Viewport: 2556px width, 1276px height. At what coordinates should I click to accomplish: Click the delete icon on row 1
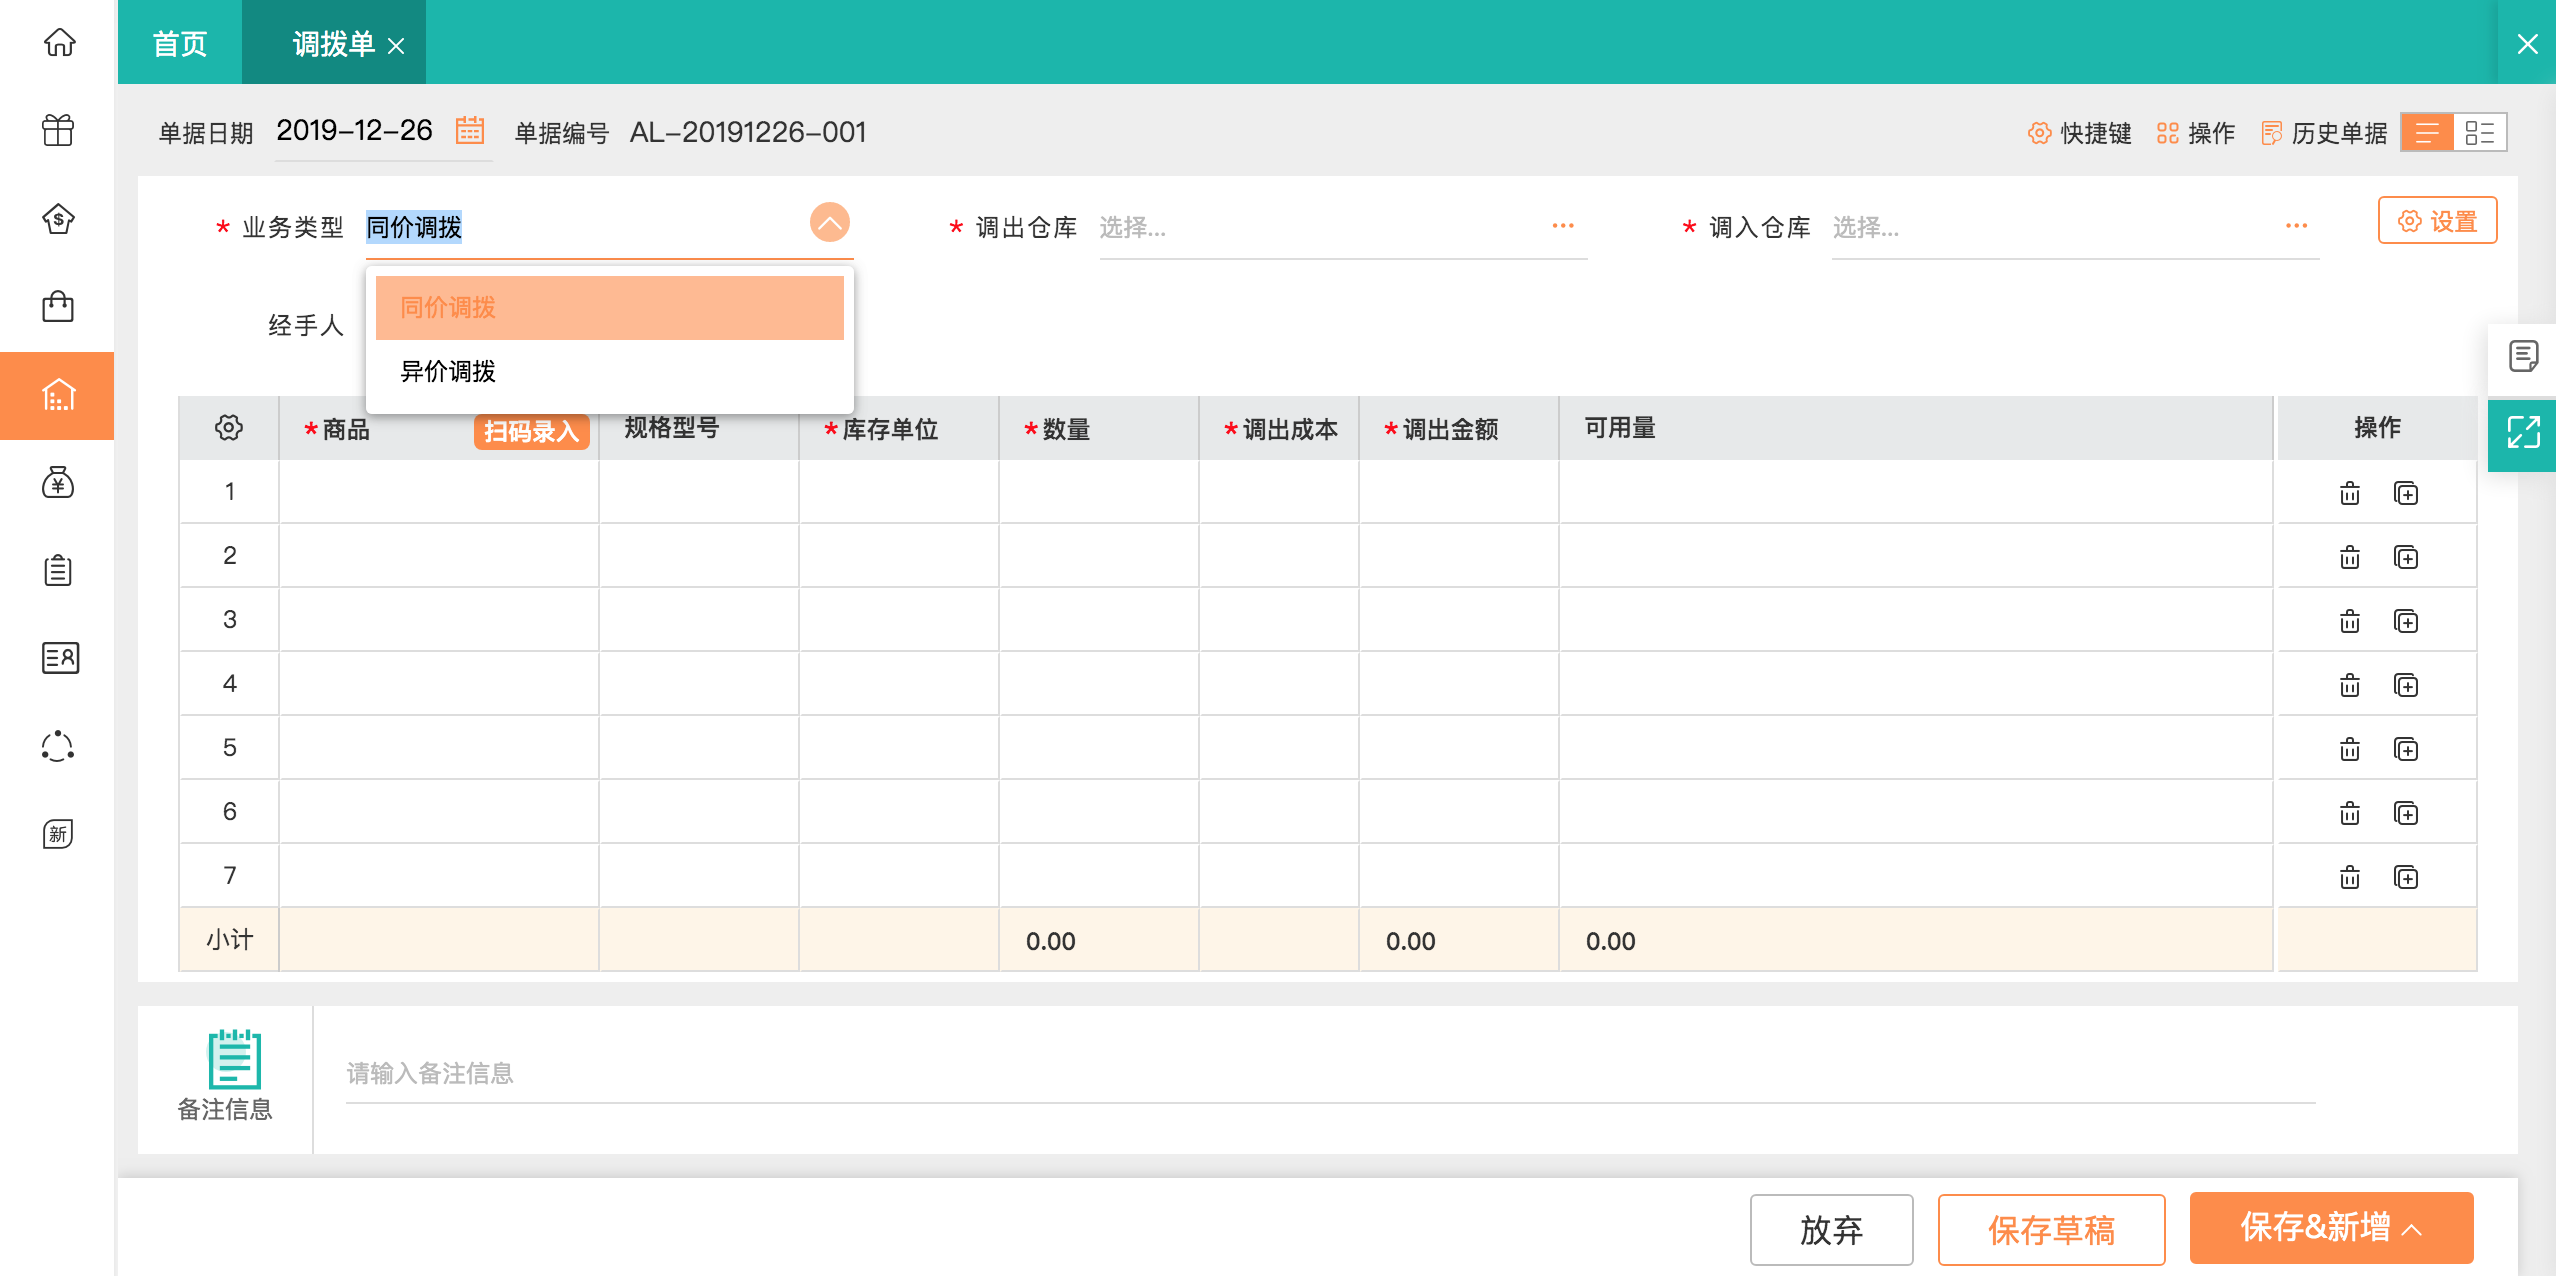pos(2349,492)
